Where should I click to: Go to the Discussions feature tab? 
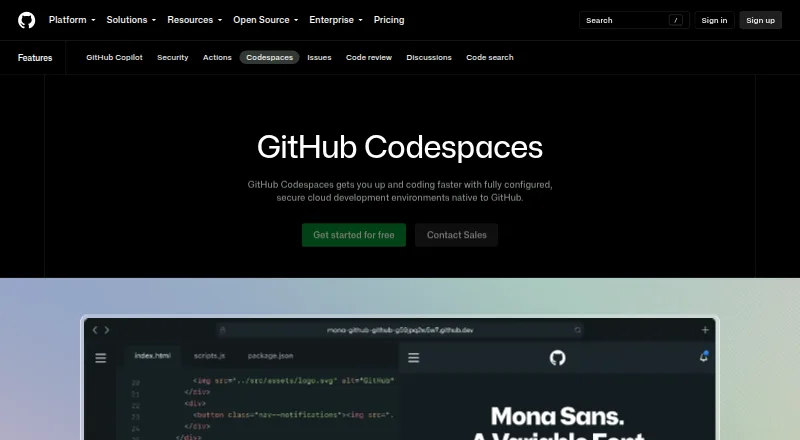pos(429,58)
